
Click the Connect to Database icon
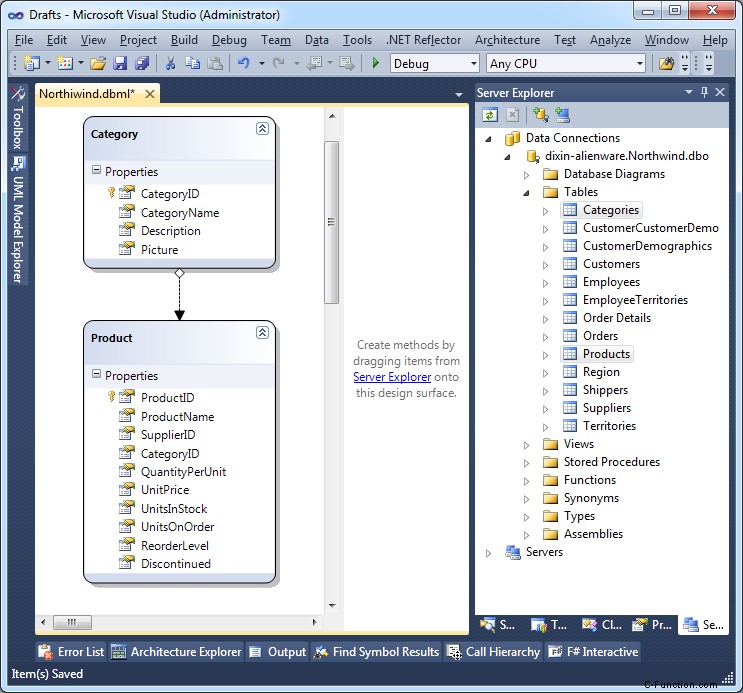tap(540, 115)
